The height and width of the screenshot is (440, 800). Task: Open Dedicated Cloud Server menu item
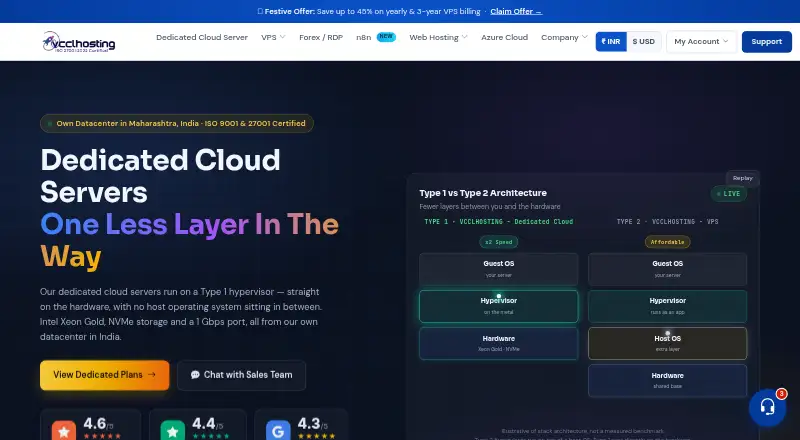pos(202,37)
